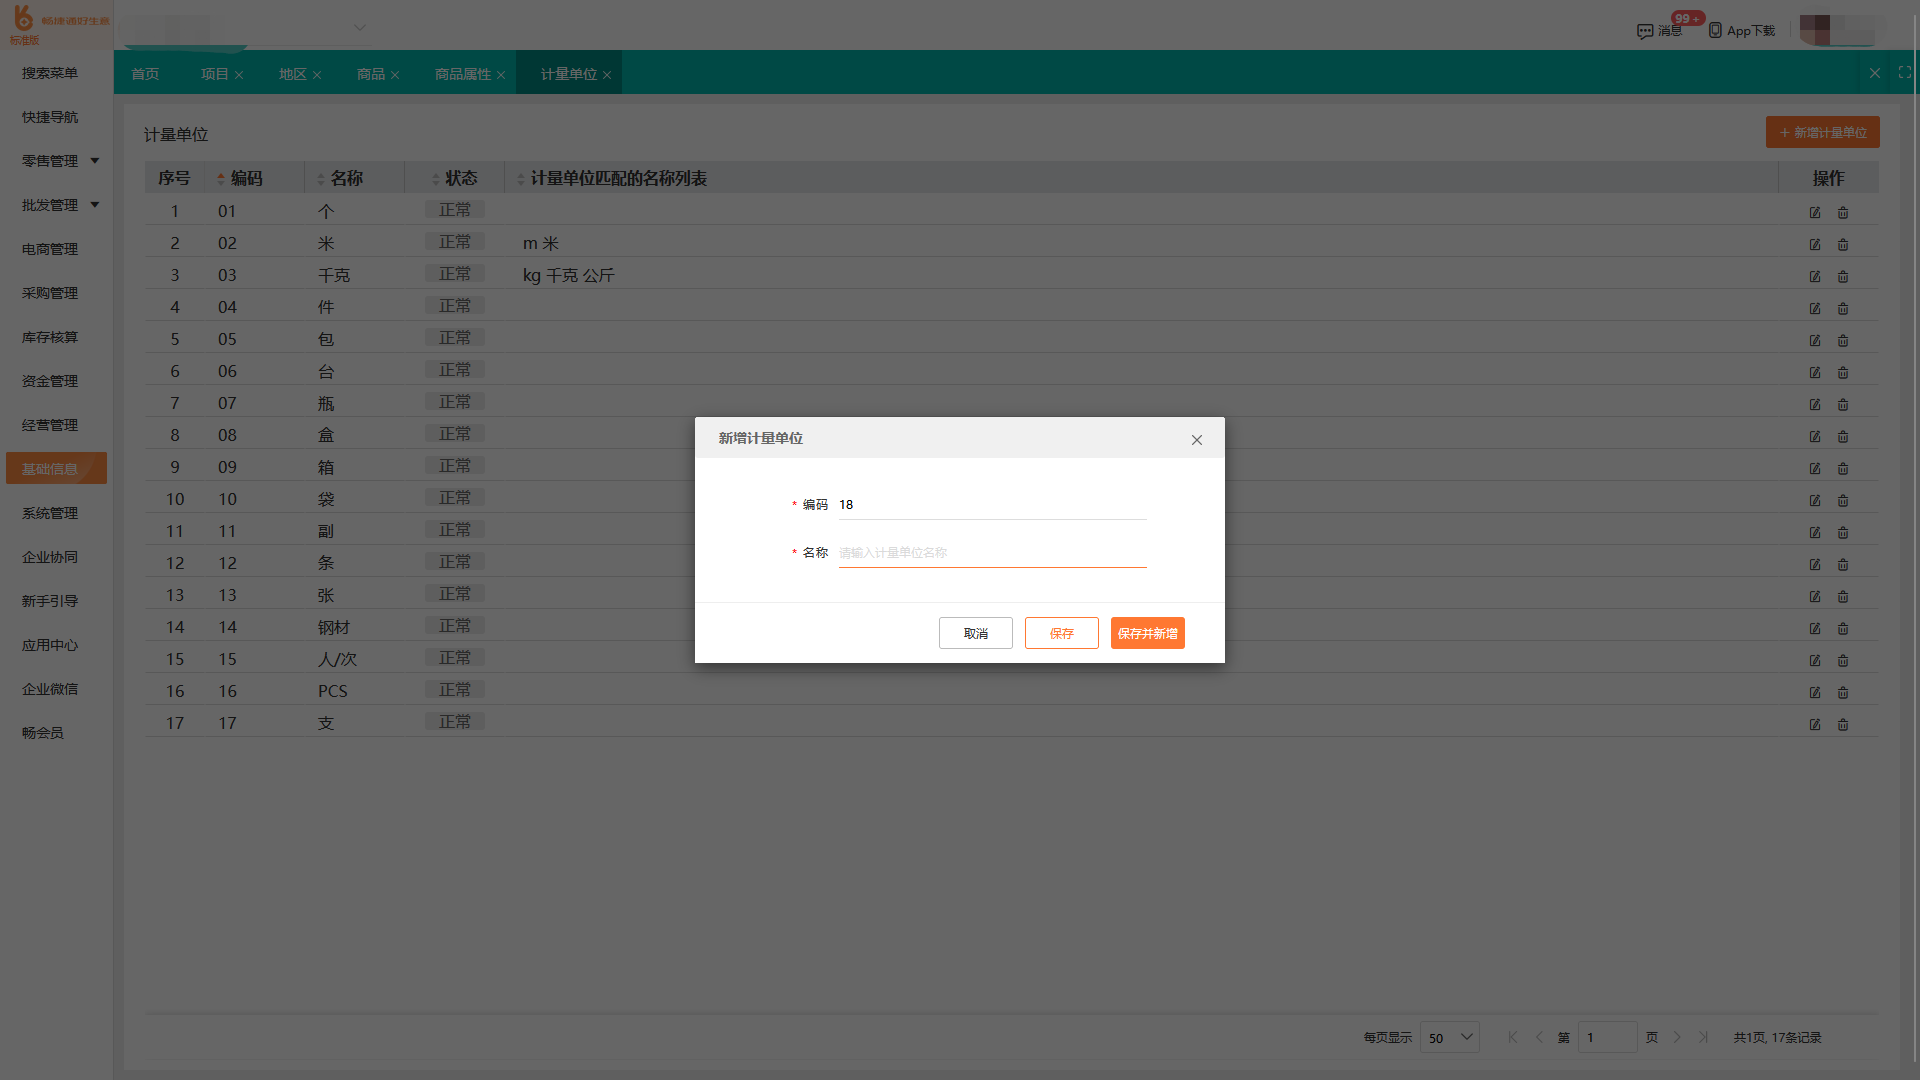Click 取消 button in dialog
This screenshot has height=1080, width=1920.
(976, 632)
